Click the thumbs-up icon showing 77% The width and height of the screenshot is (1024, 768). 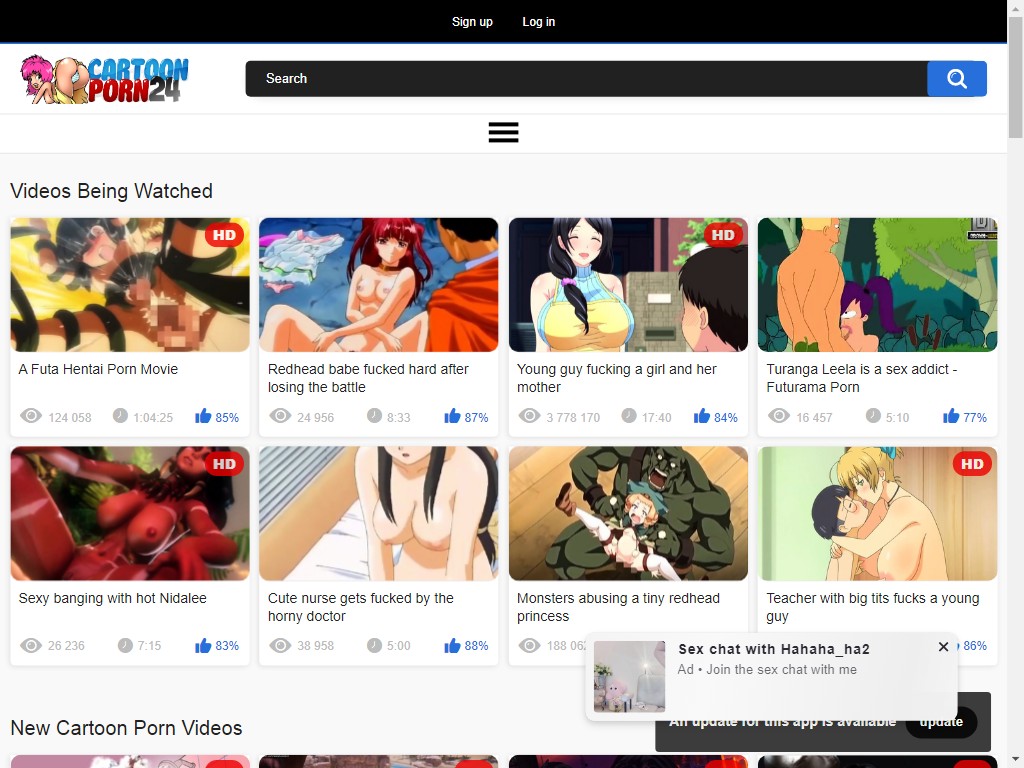point(951,416)
